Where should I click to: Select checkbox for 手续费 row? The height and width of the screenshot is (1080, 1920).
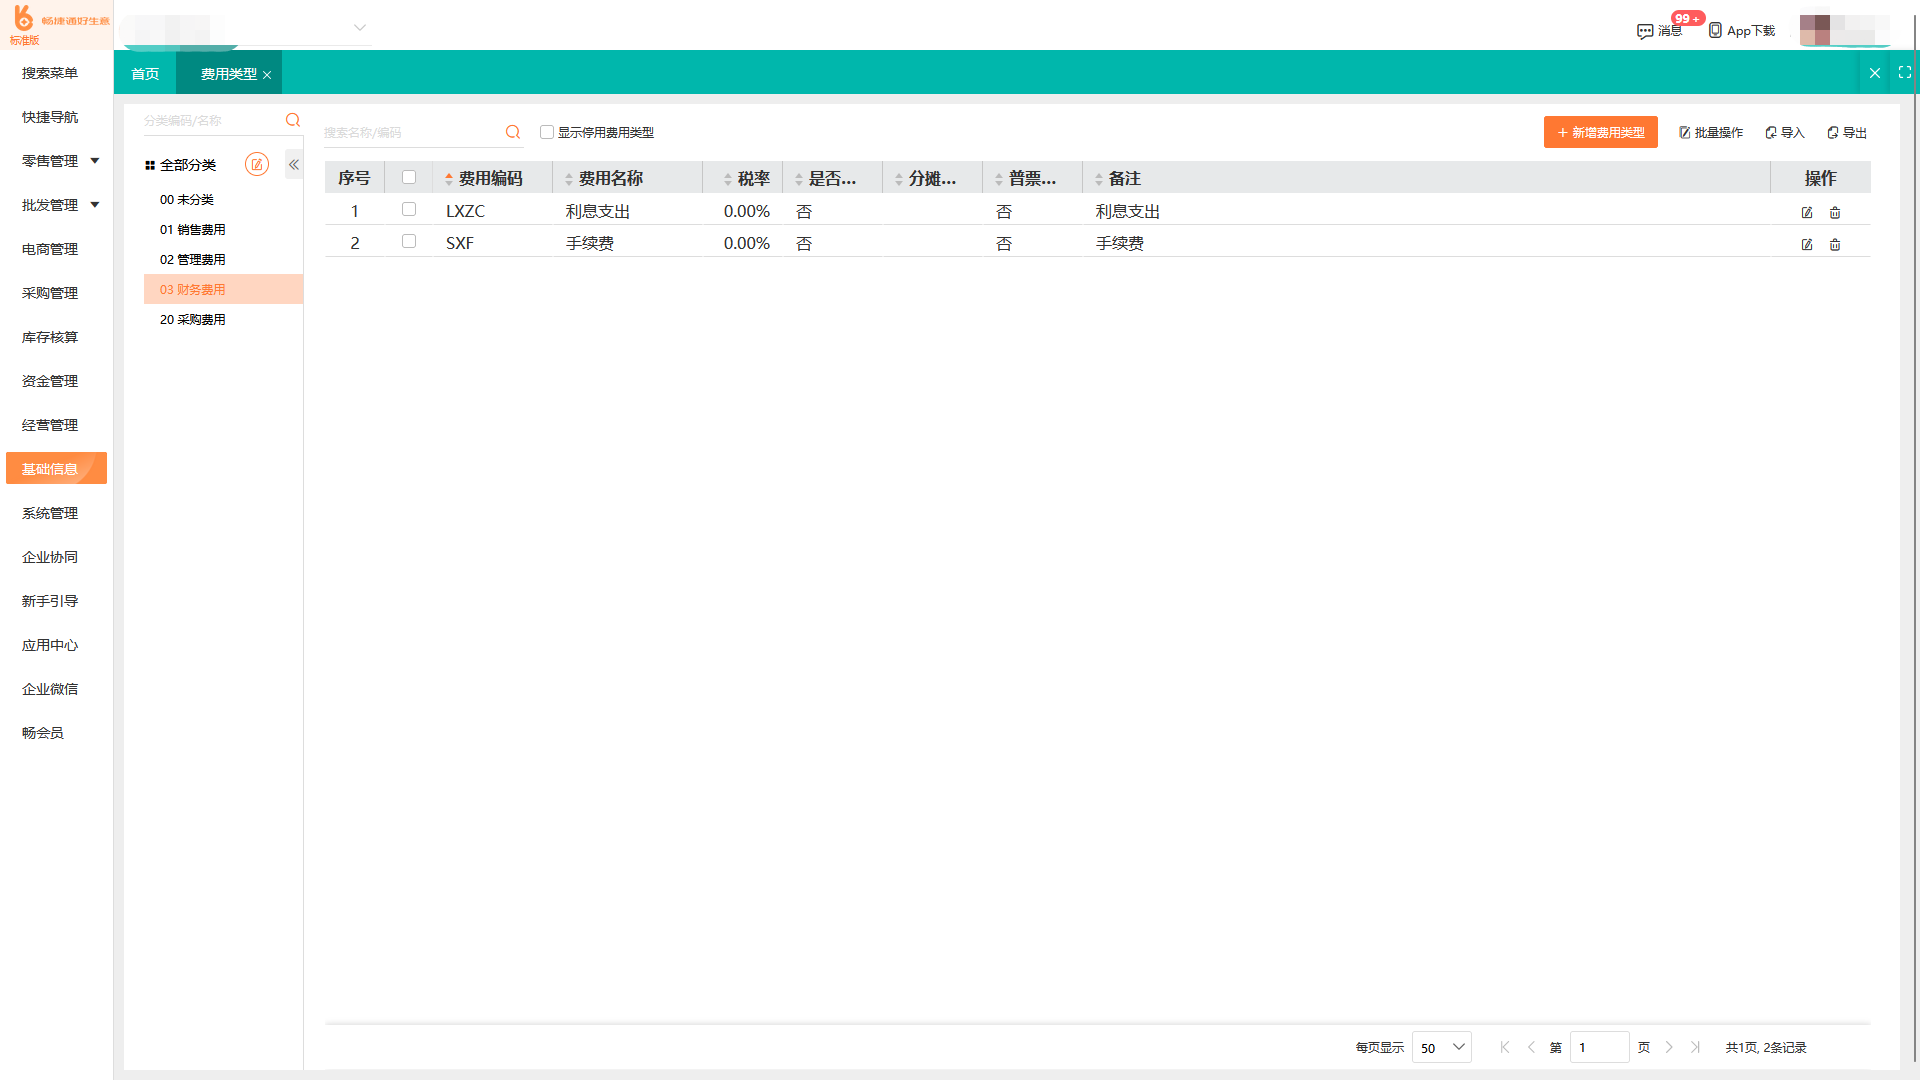409,241
